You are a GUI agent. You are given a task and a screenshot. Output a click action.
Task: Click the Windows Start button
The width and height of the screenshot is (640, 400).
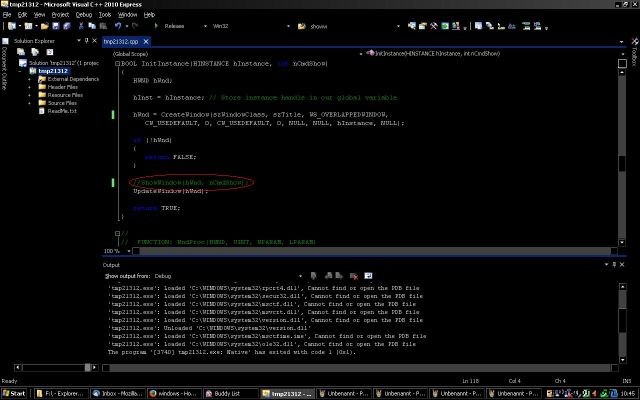click(x=14, y=393)
